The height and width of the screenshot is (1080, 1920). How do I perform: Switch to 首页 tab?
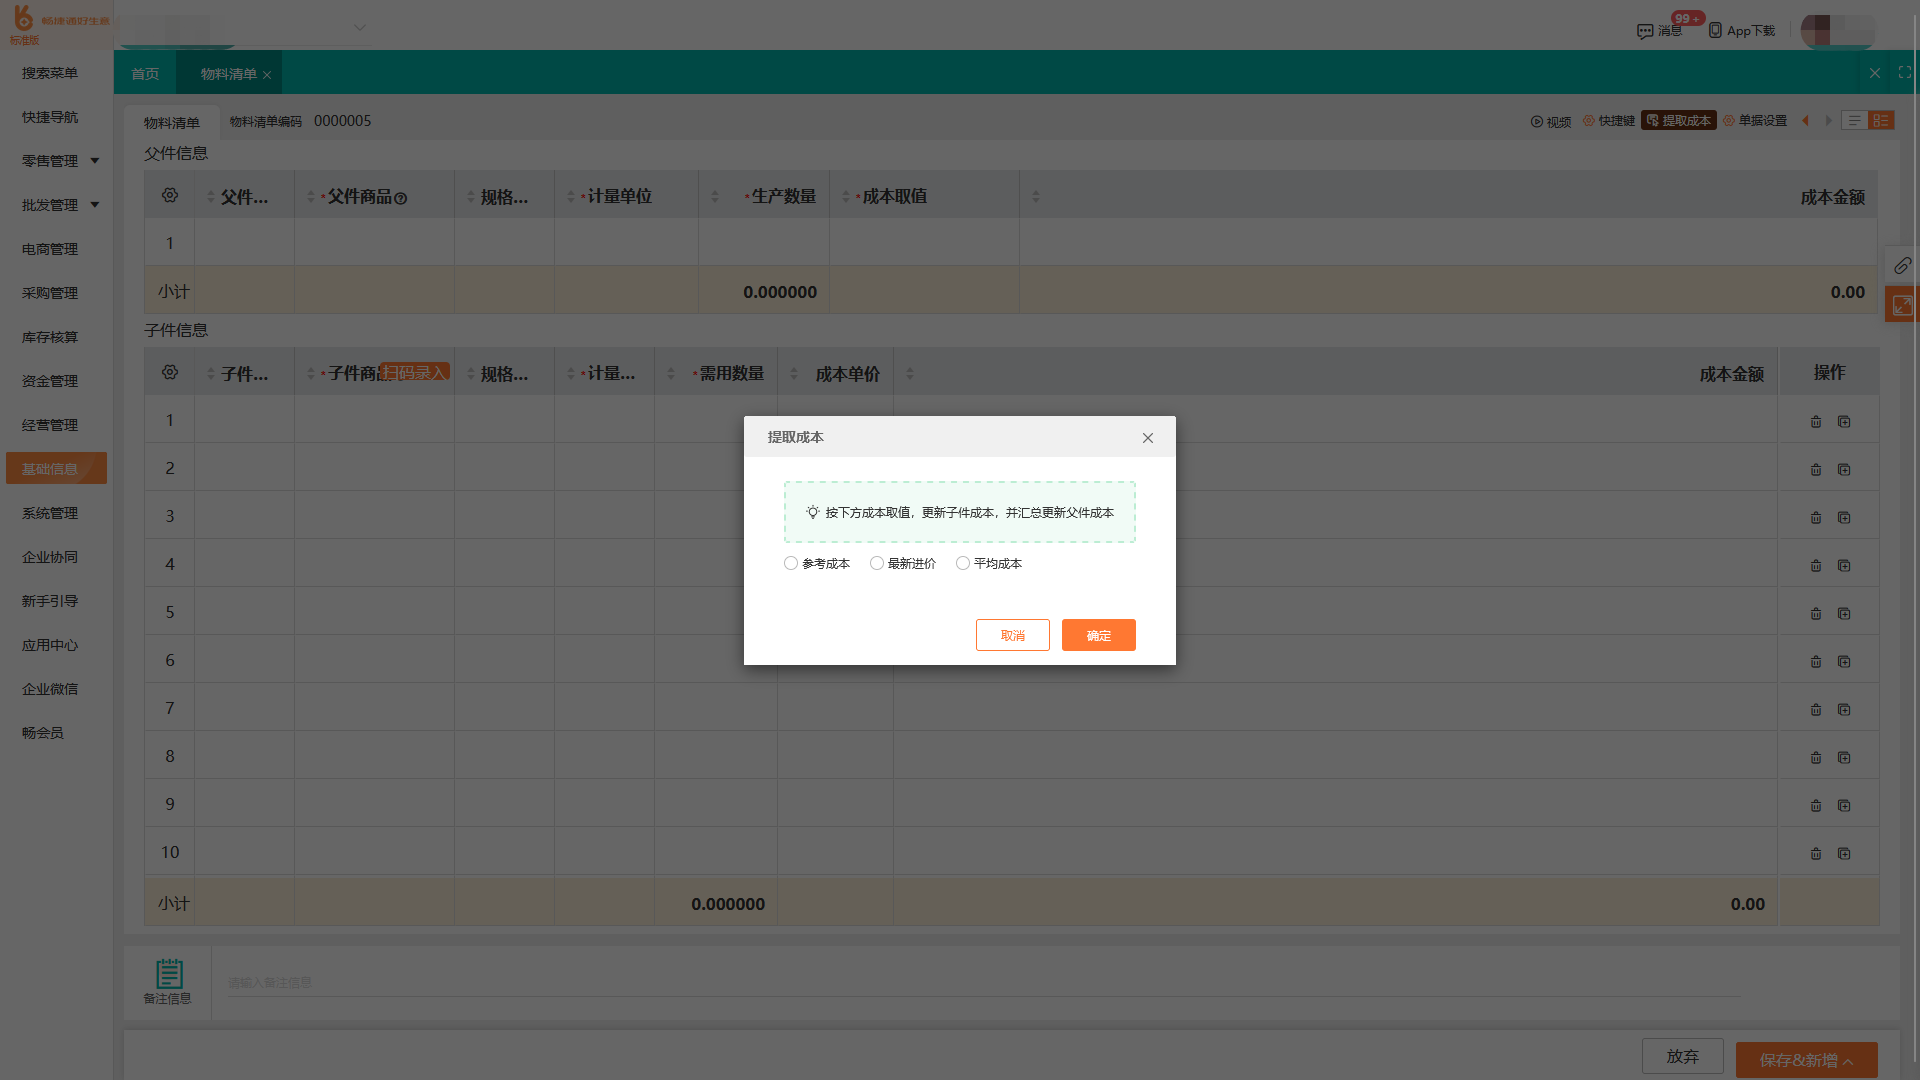145,74
